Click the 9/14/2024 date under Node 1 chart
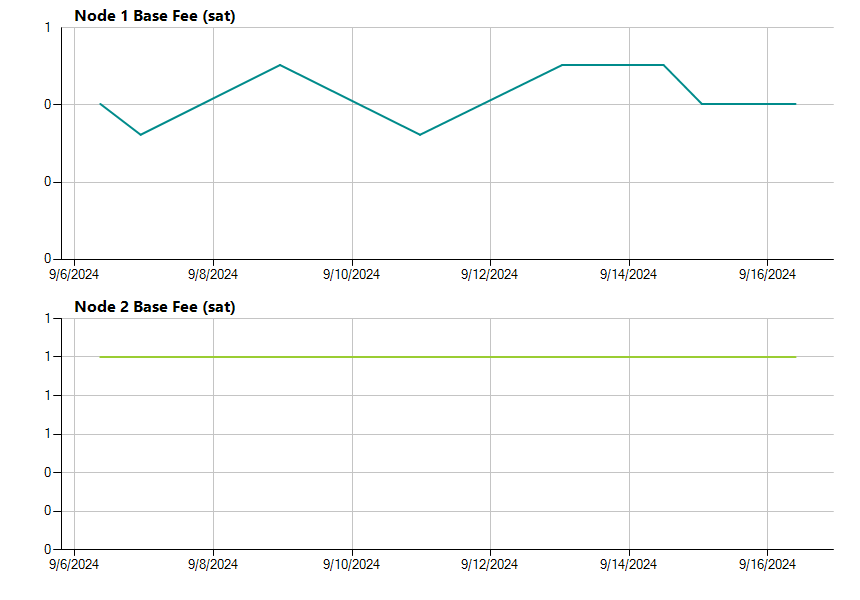 [628, 274]
